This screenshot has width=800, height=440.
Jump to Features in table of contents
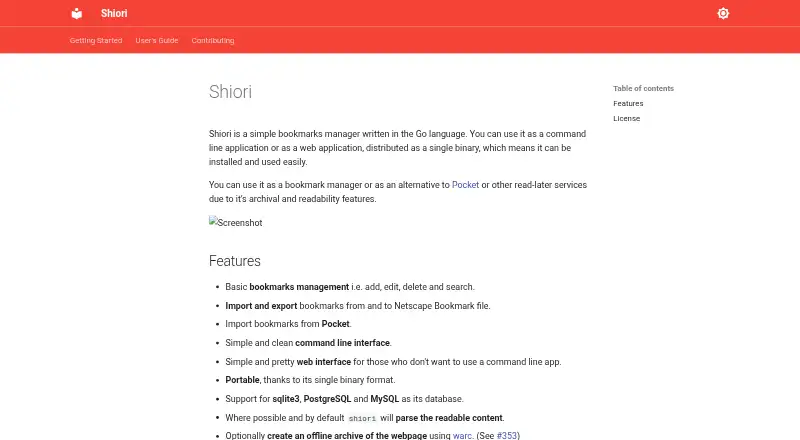pos(628,103)
